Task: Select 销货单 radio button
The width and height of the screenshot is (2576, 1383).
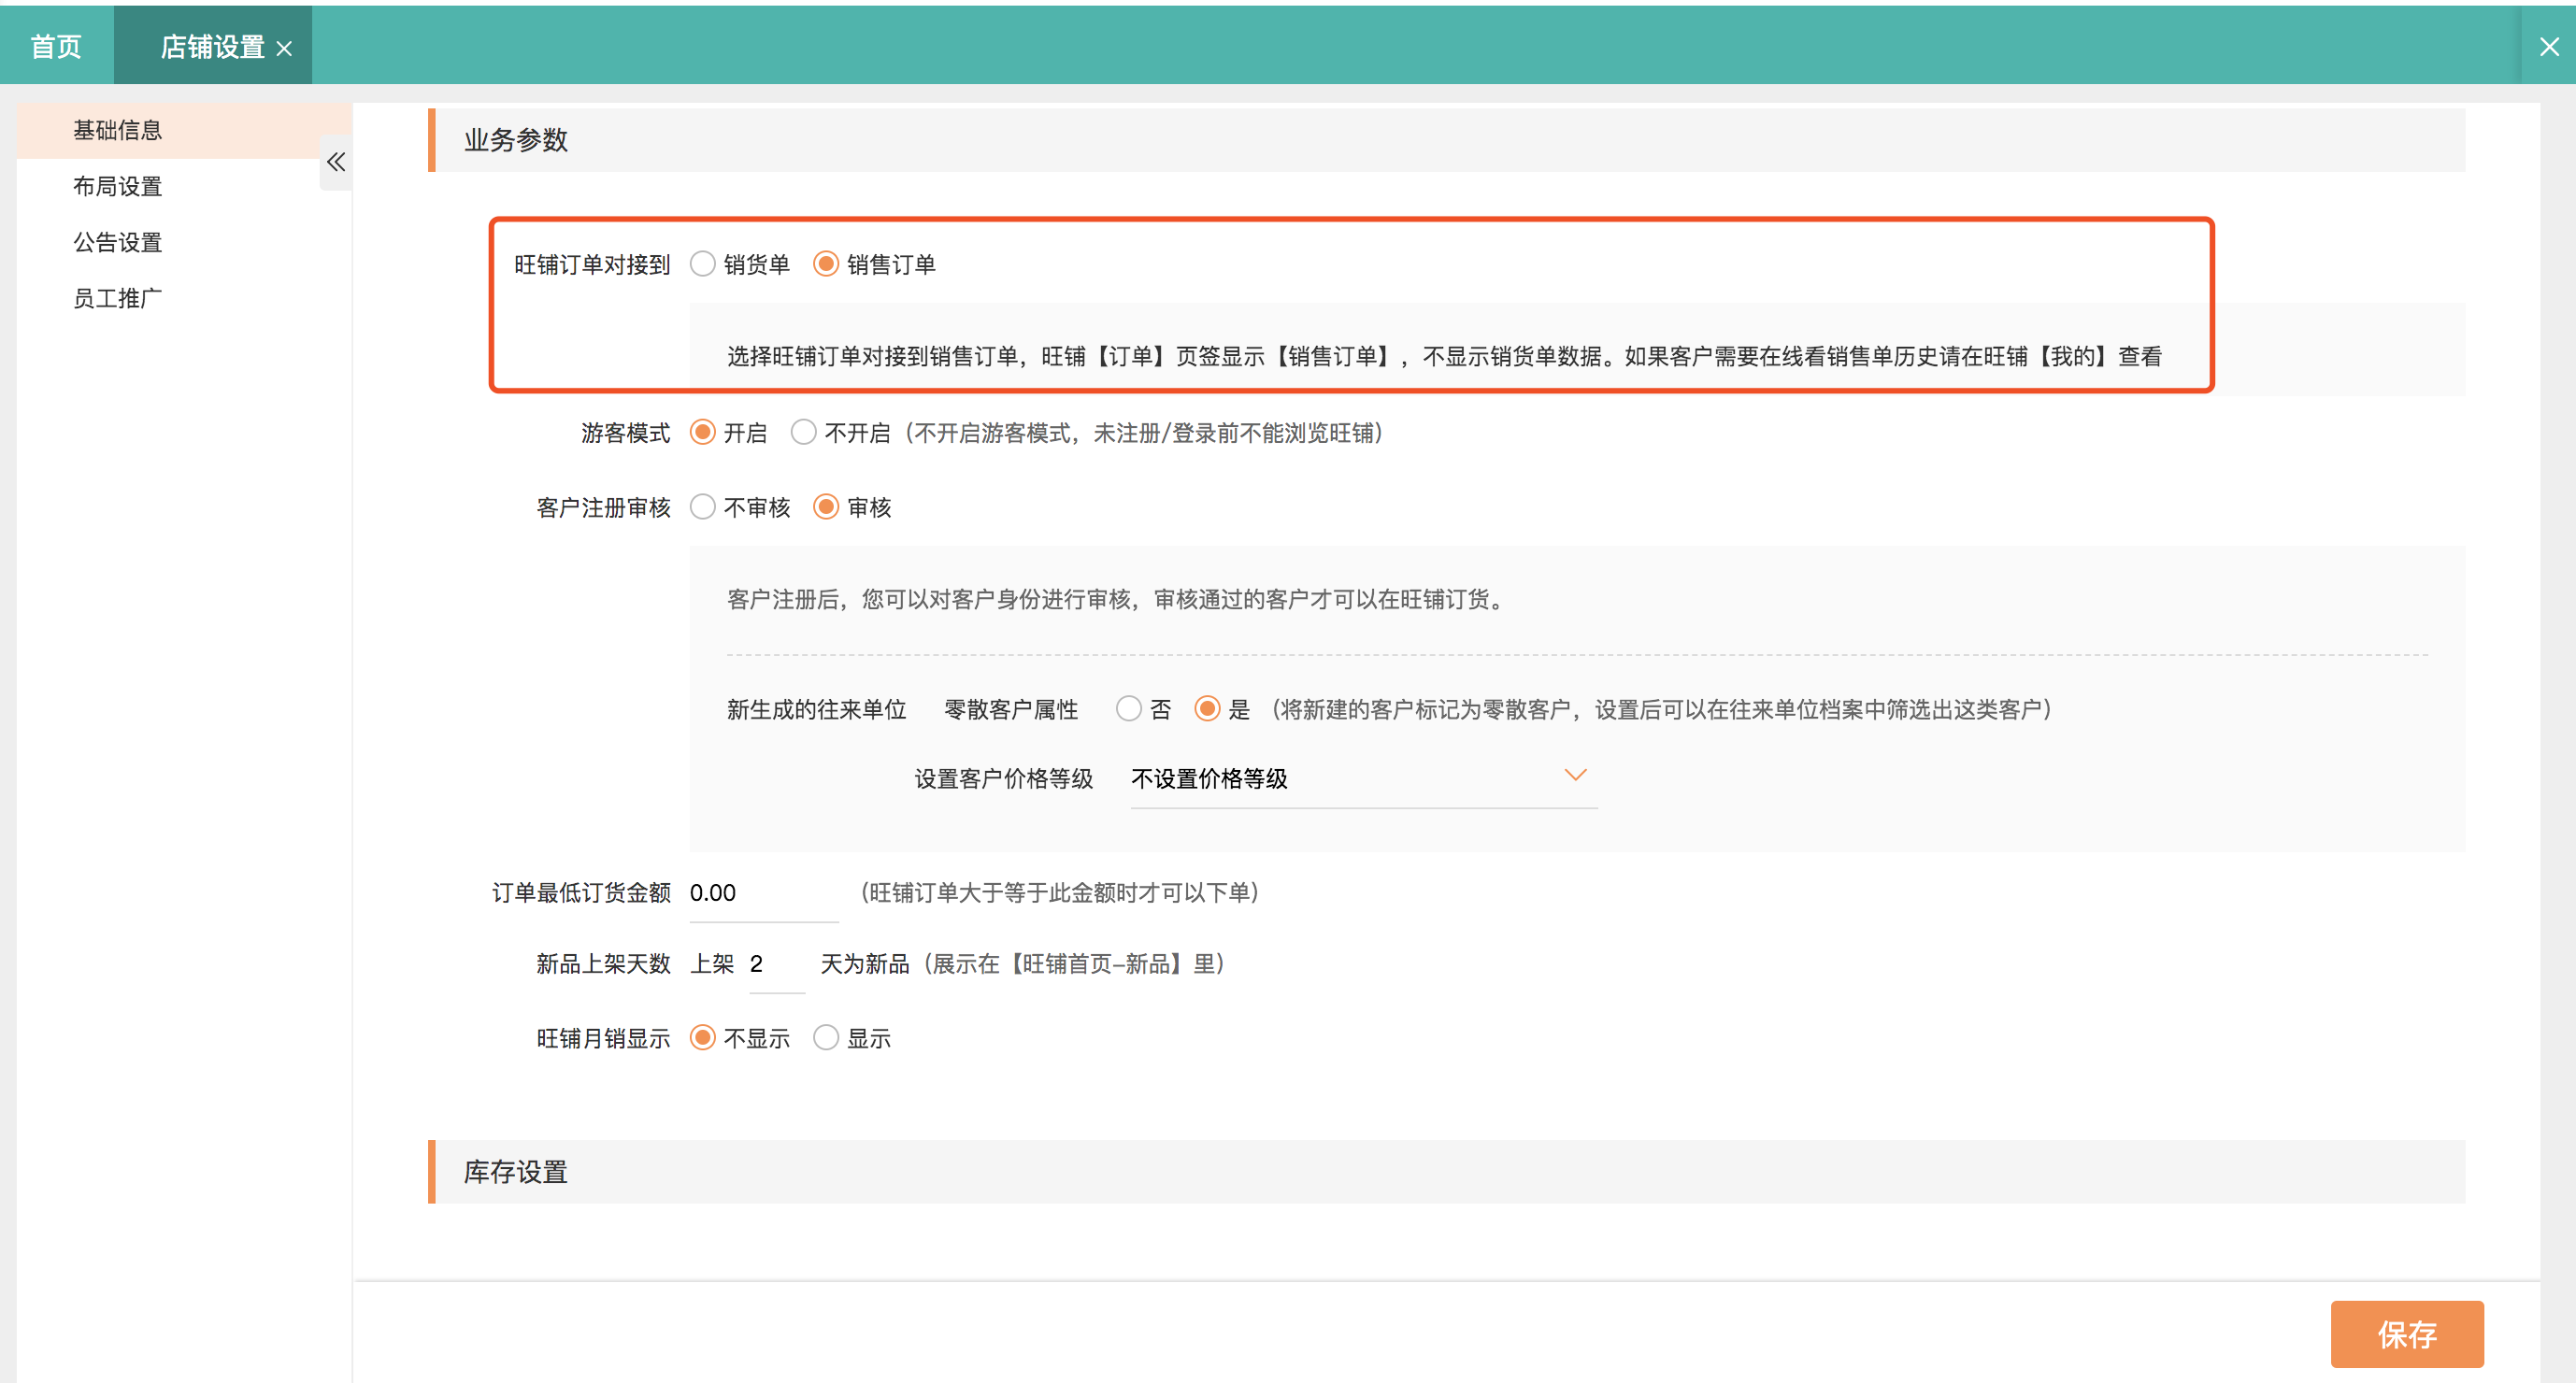Action: 702,263
